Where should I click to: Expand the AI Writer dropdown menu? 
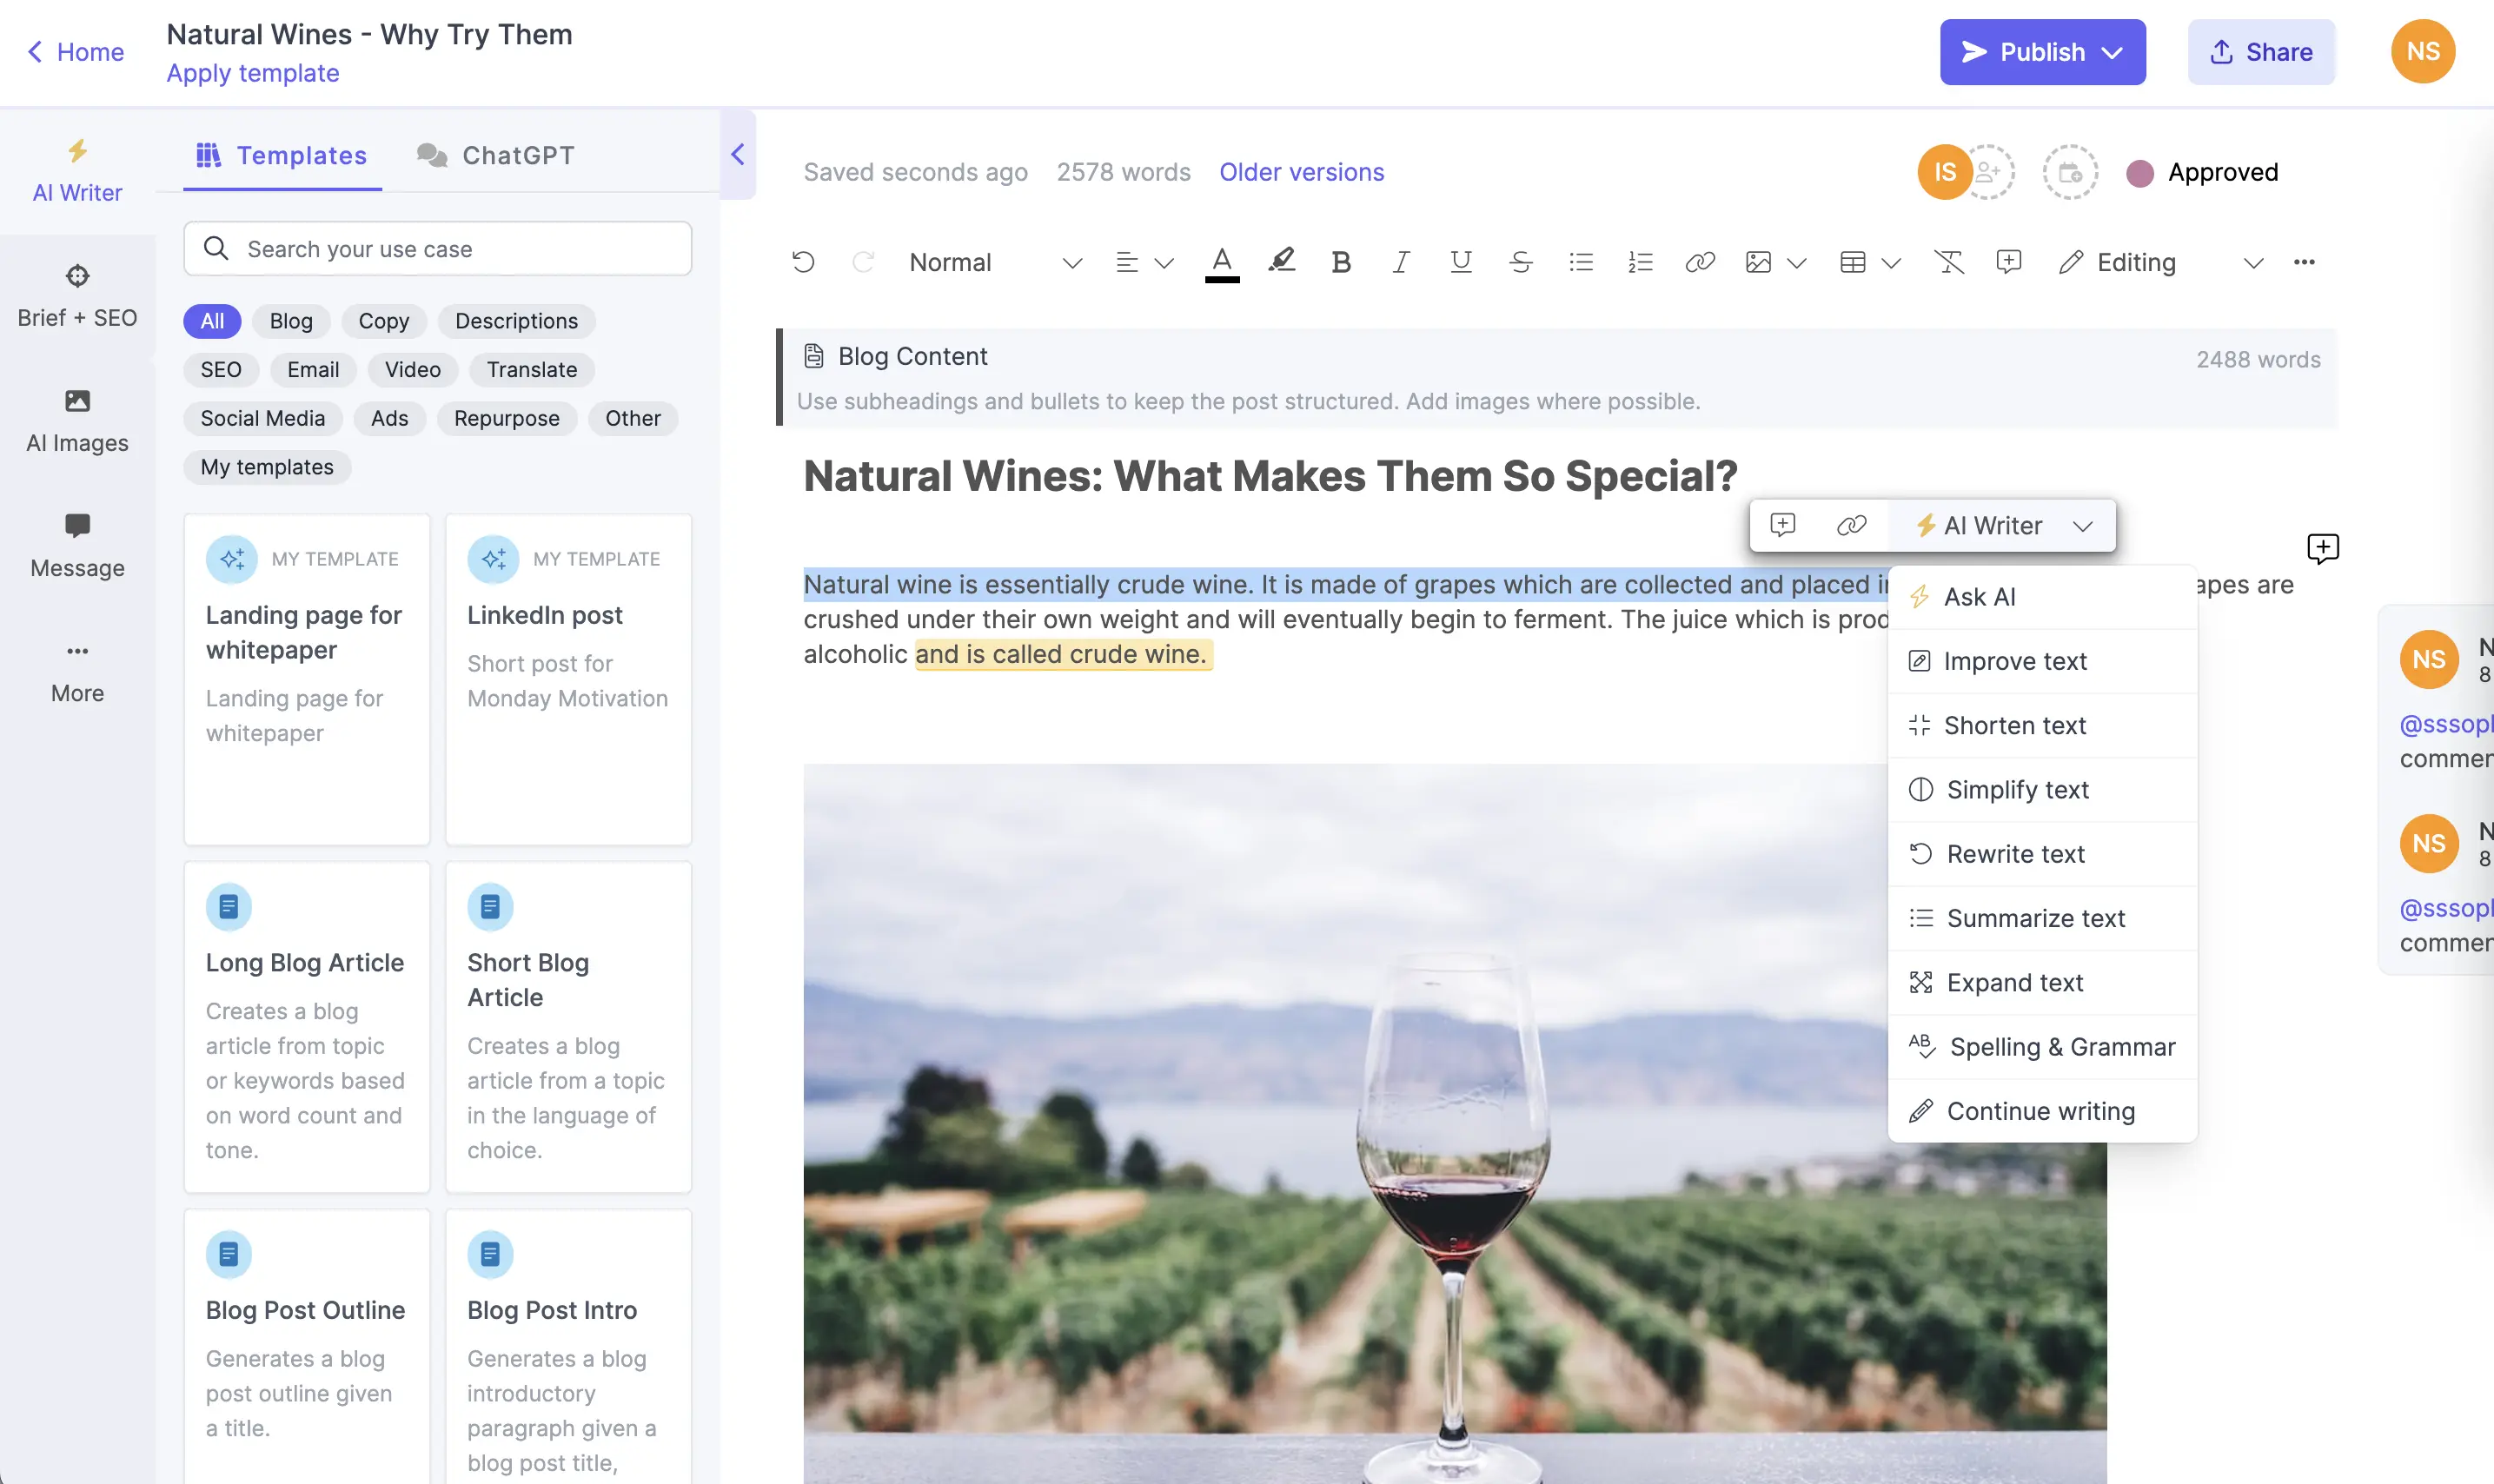2086,525
